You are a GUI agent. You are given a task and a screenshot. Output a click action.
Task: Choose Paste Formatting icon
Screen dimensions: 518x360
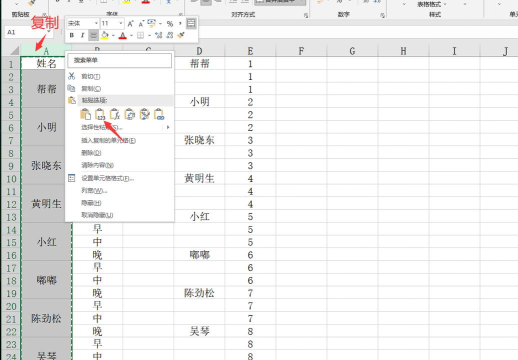point(144,114)
